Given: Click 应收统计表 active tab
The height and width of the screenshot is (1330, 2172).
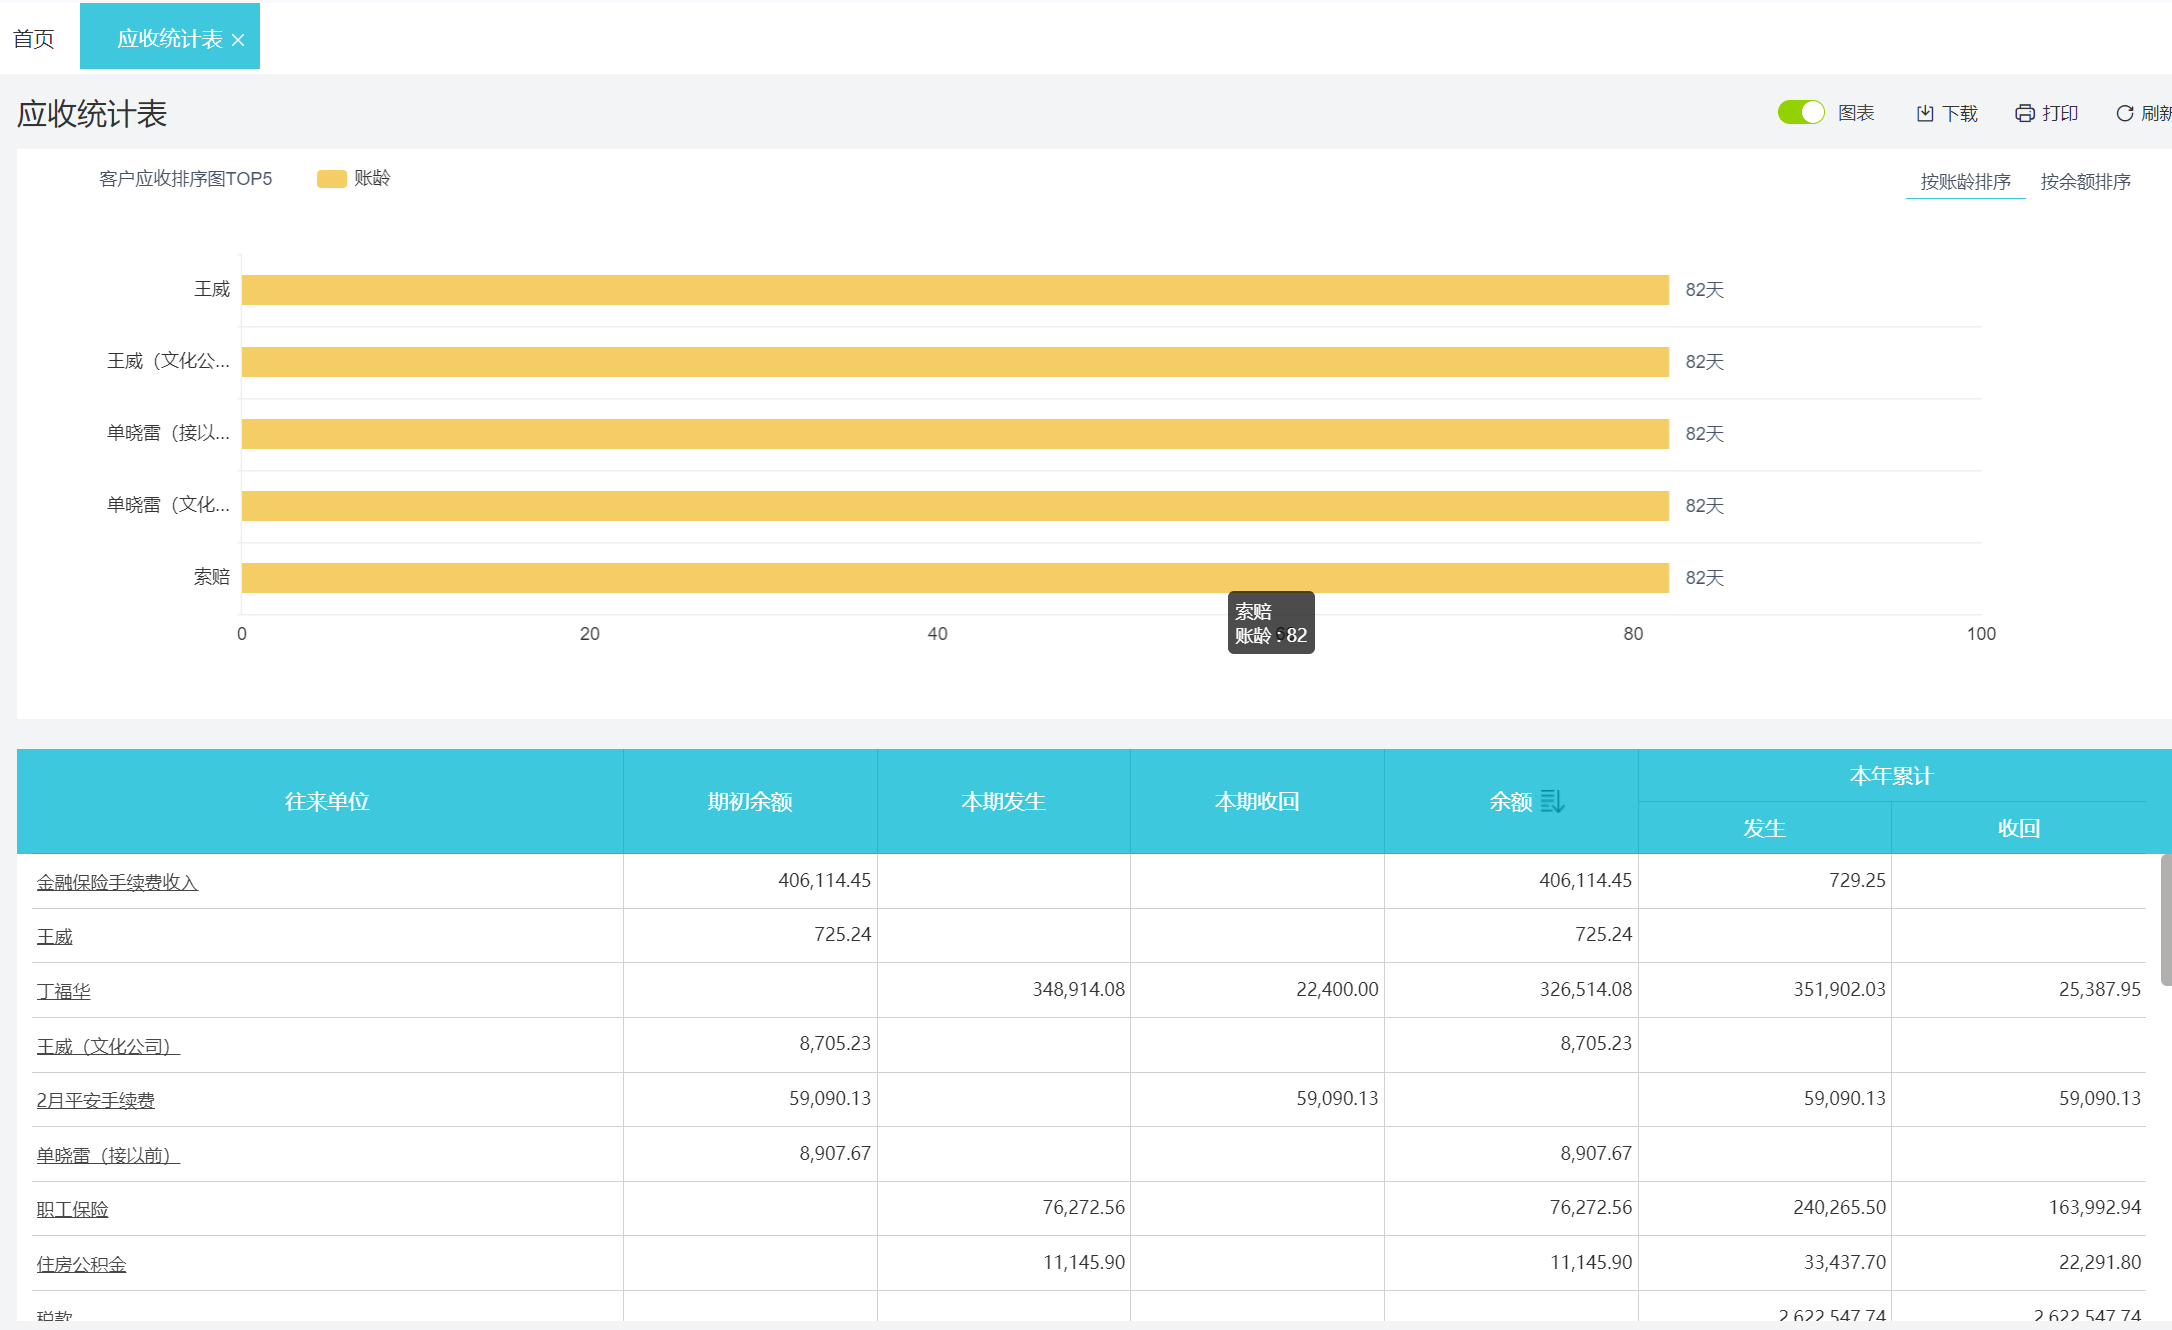Looking at the screenshot, I should [x=169, y=39].
